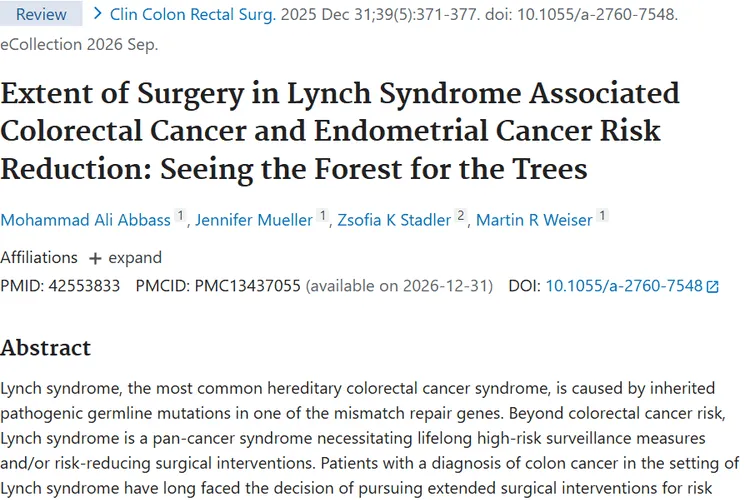Expand the Affiliations section via expand text
This screenshot has height=500, width=750.
click(135, 257)
